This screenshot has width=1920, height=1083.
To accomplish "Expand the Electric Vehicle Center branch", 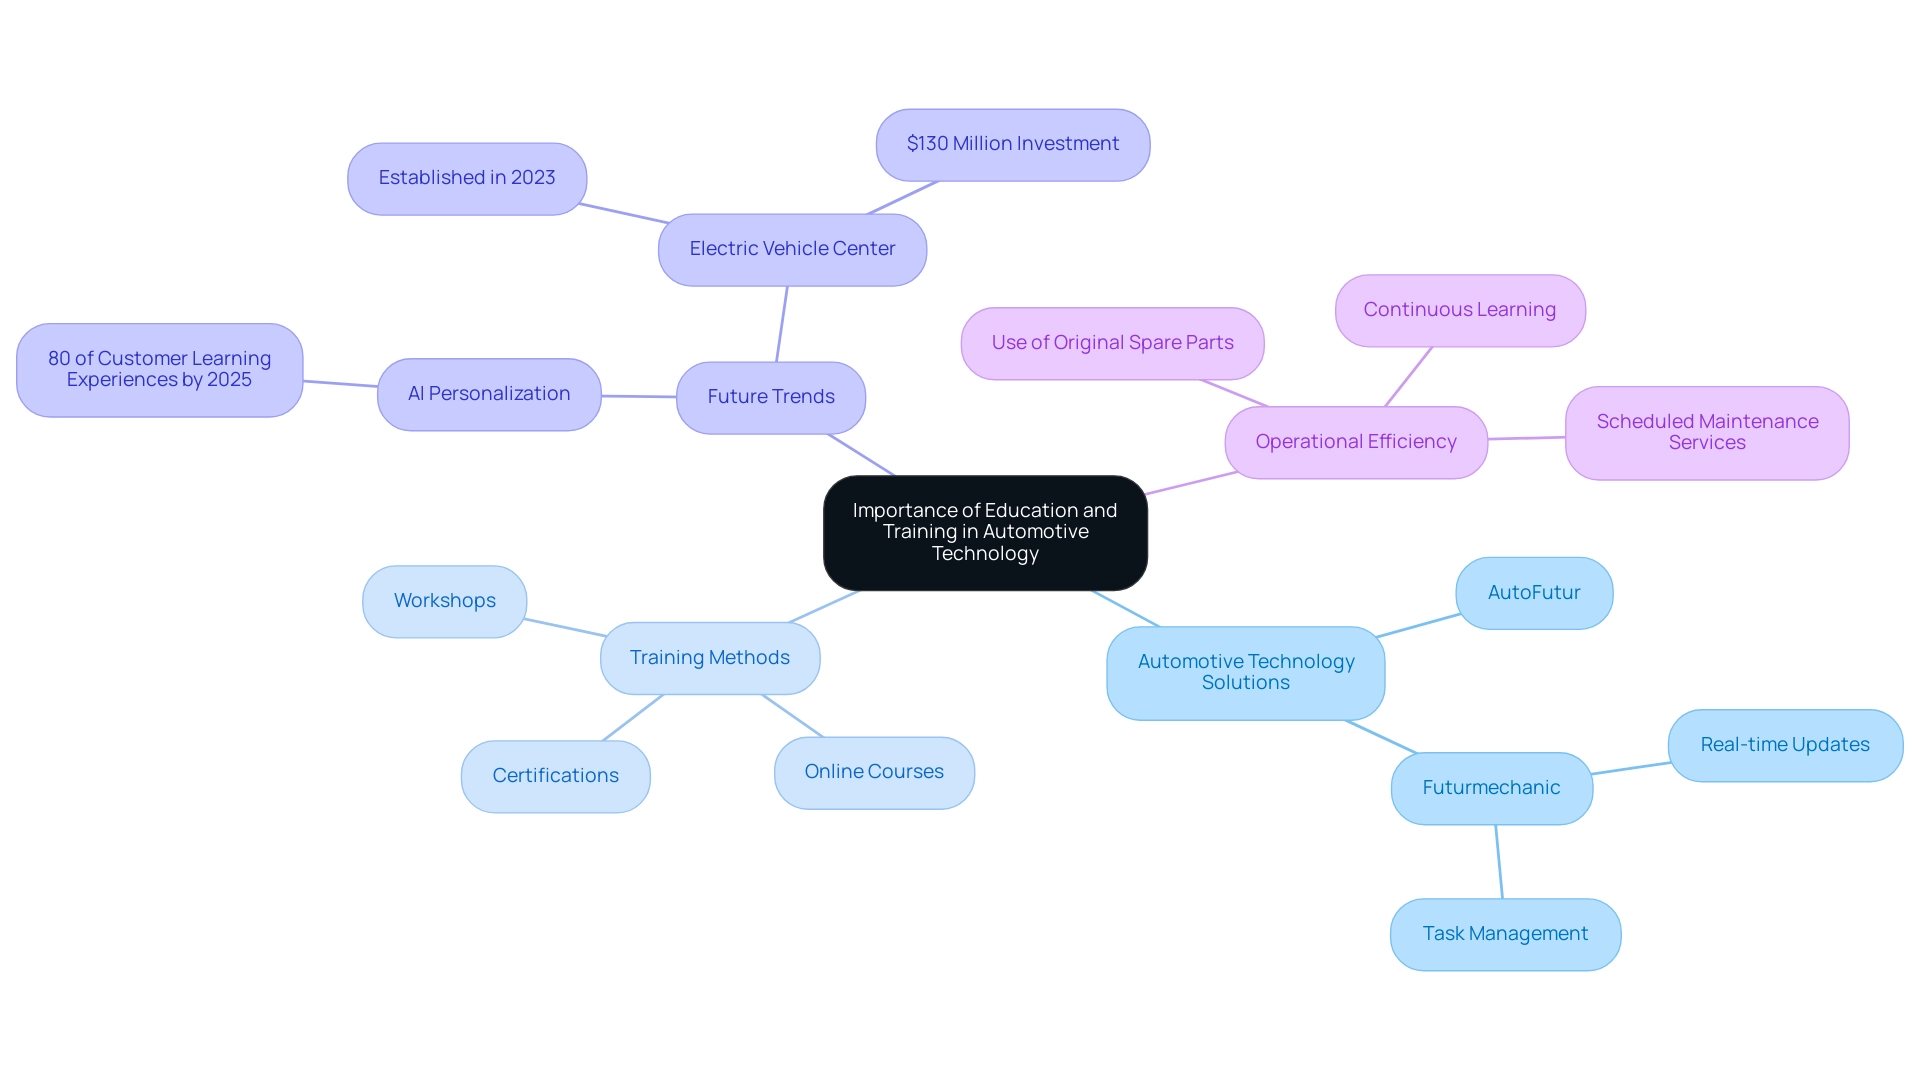I will pos(793,248).
